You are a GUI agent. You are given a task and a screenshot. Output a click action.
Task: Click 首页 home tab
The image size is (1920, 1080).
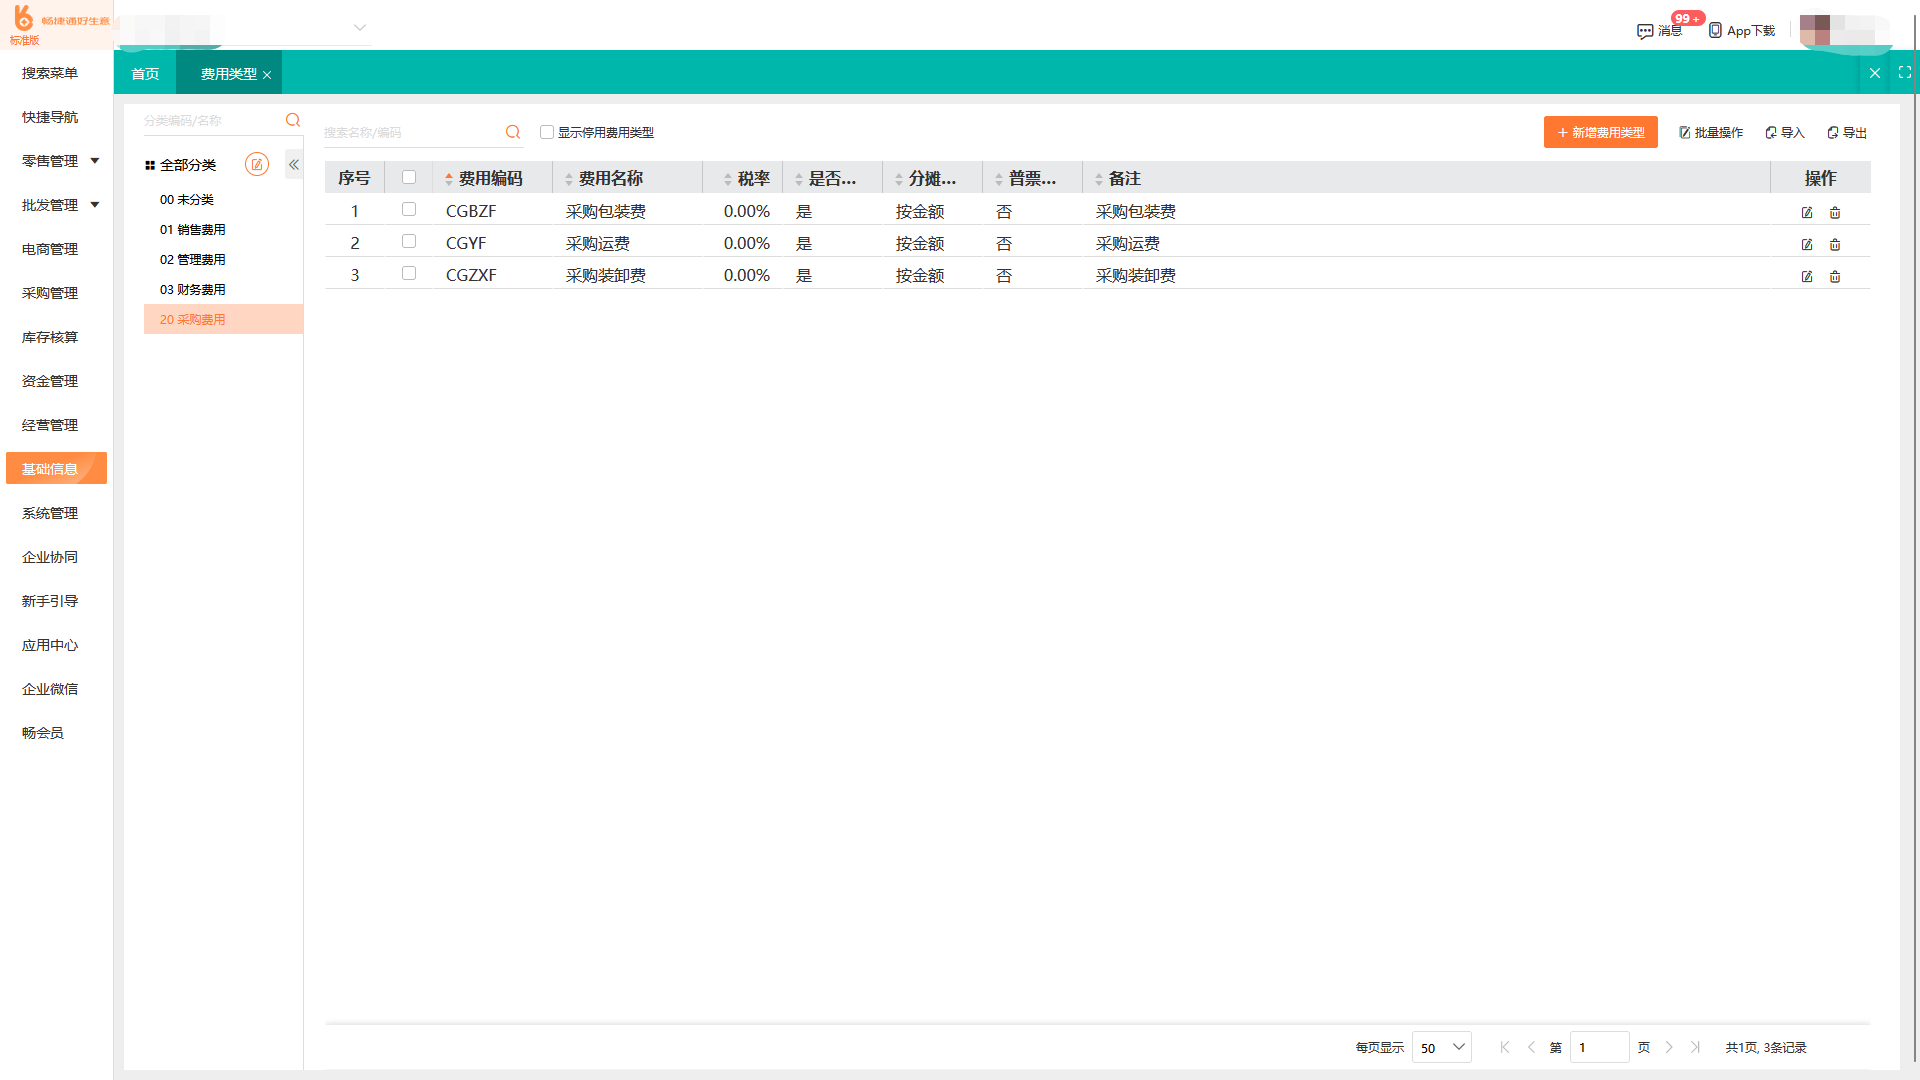point(145,74)
